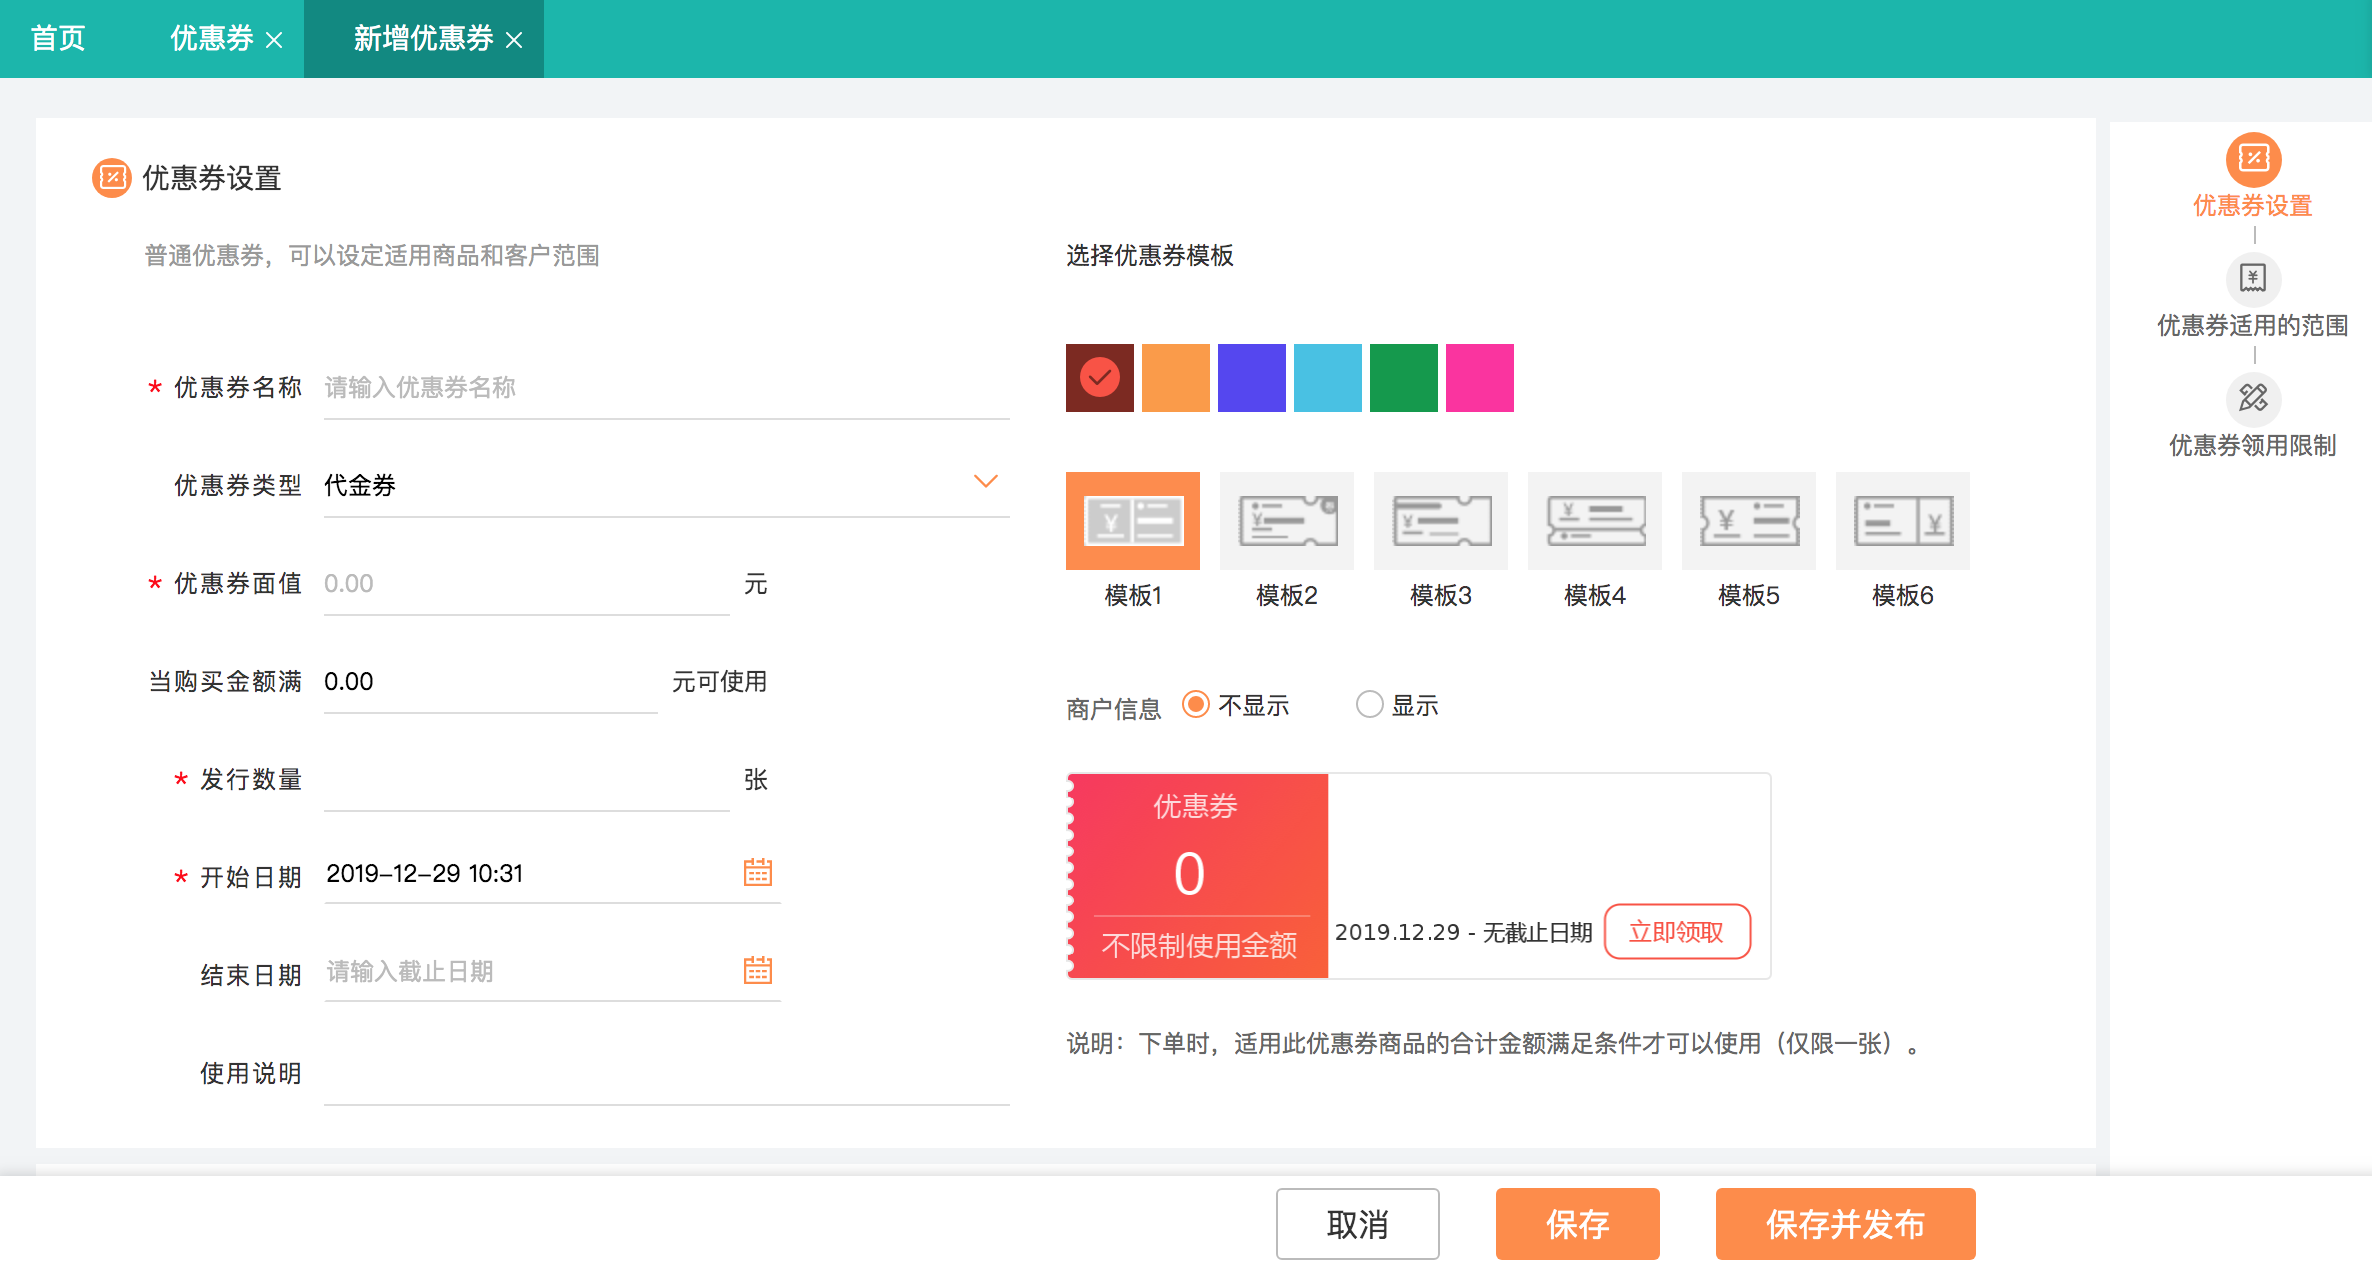Toggle 商户信息 to 不显示
2372x1266 pixels.
tap(1195, 704)
